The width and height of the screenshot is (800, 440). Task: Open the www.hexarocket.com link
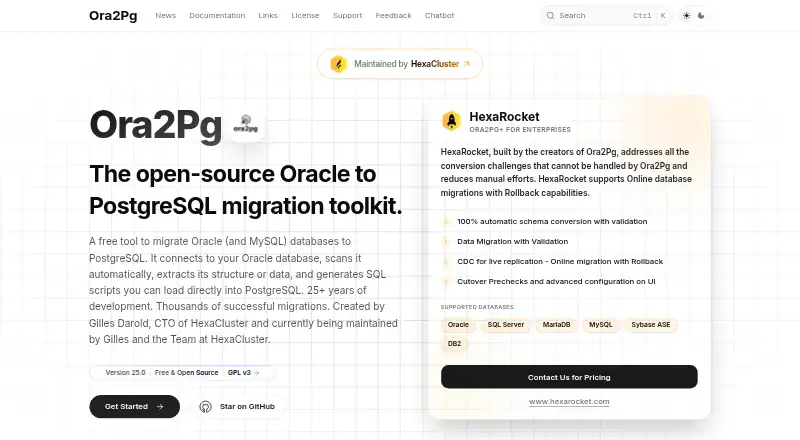click(x=569, y=402)
